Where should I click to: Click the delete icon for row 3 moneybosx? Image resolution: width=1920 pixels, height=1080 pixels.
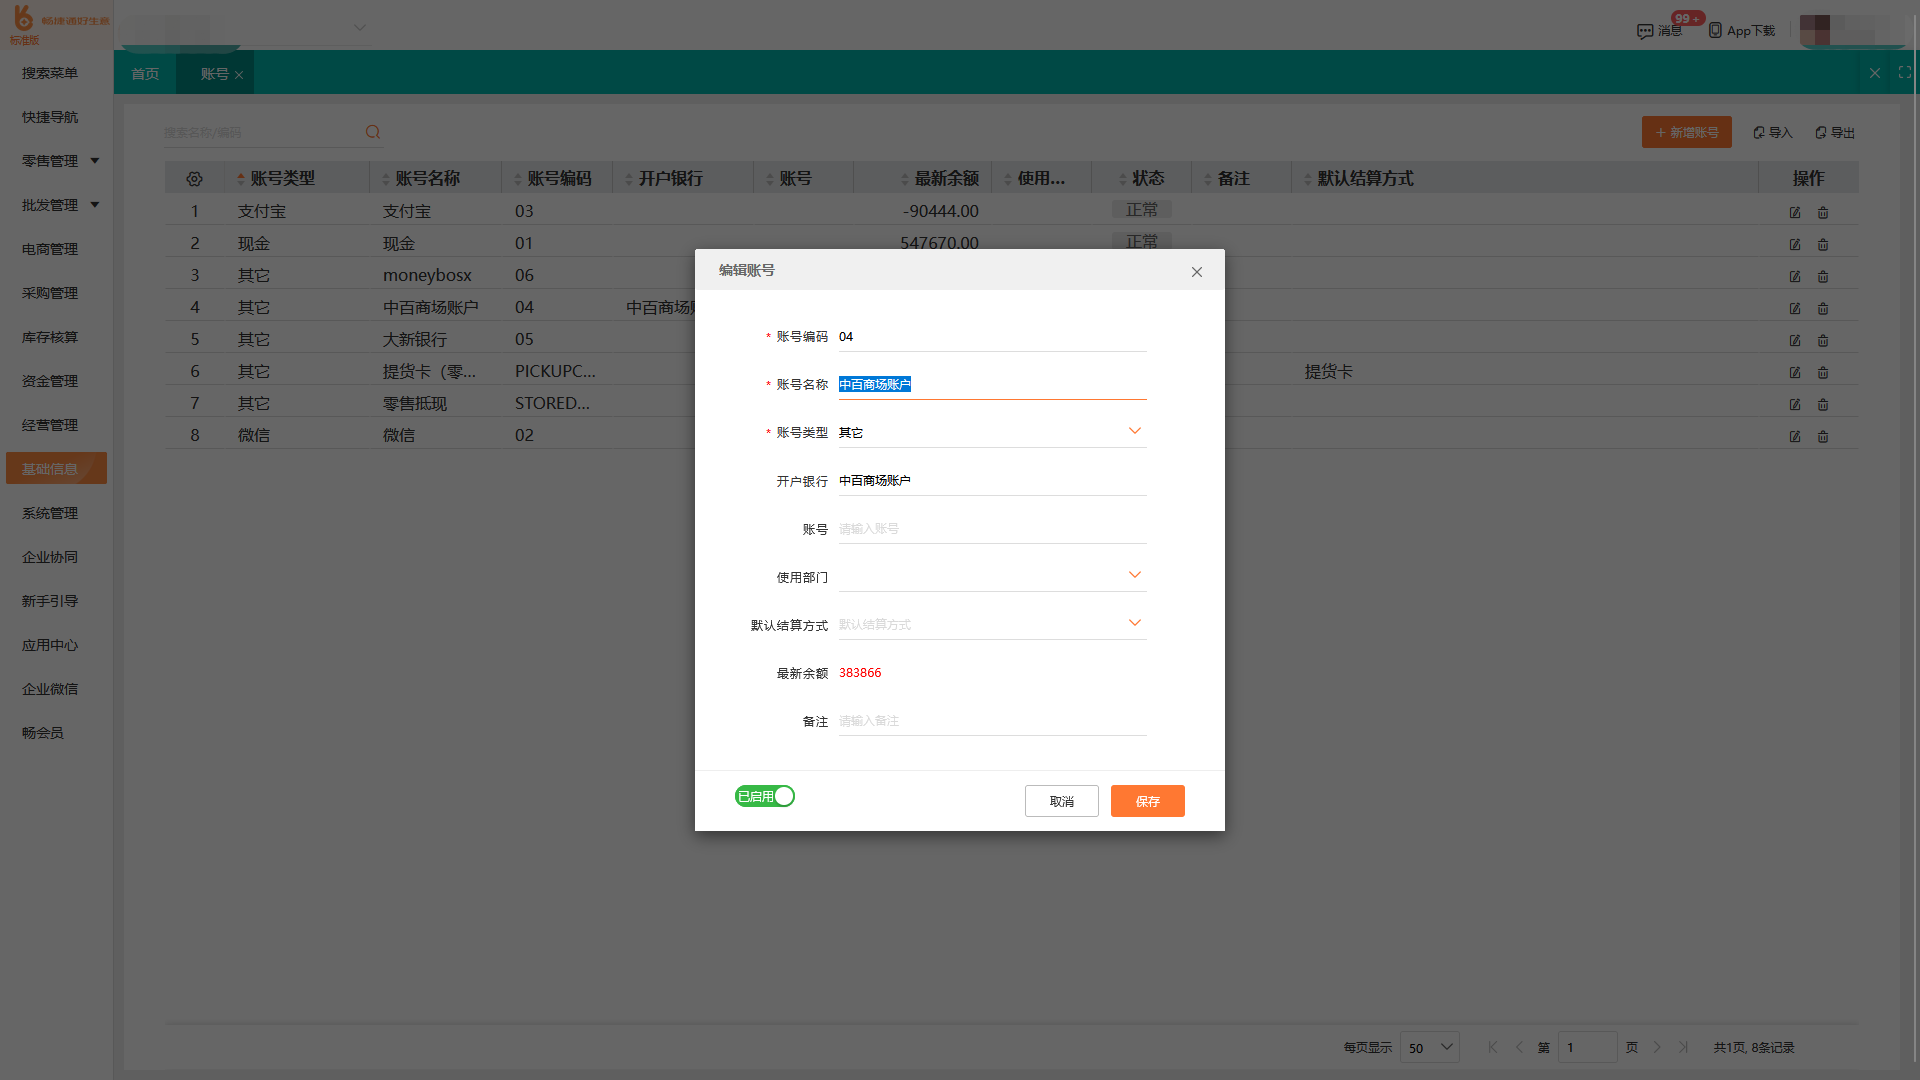click(1824, 276)
